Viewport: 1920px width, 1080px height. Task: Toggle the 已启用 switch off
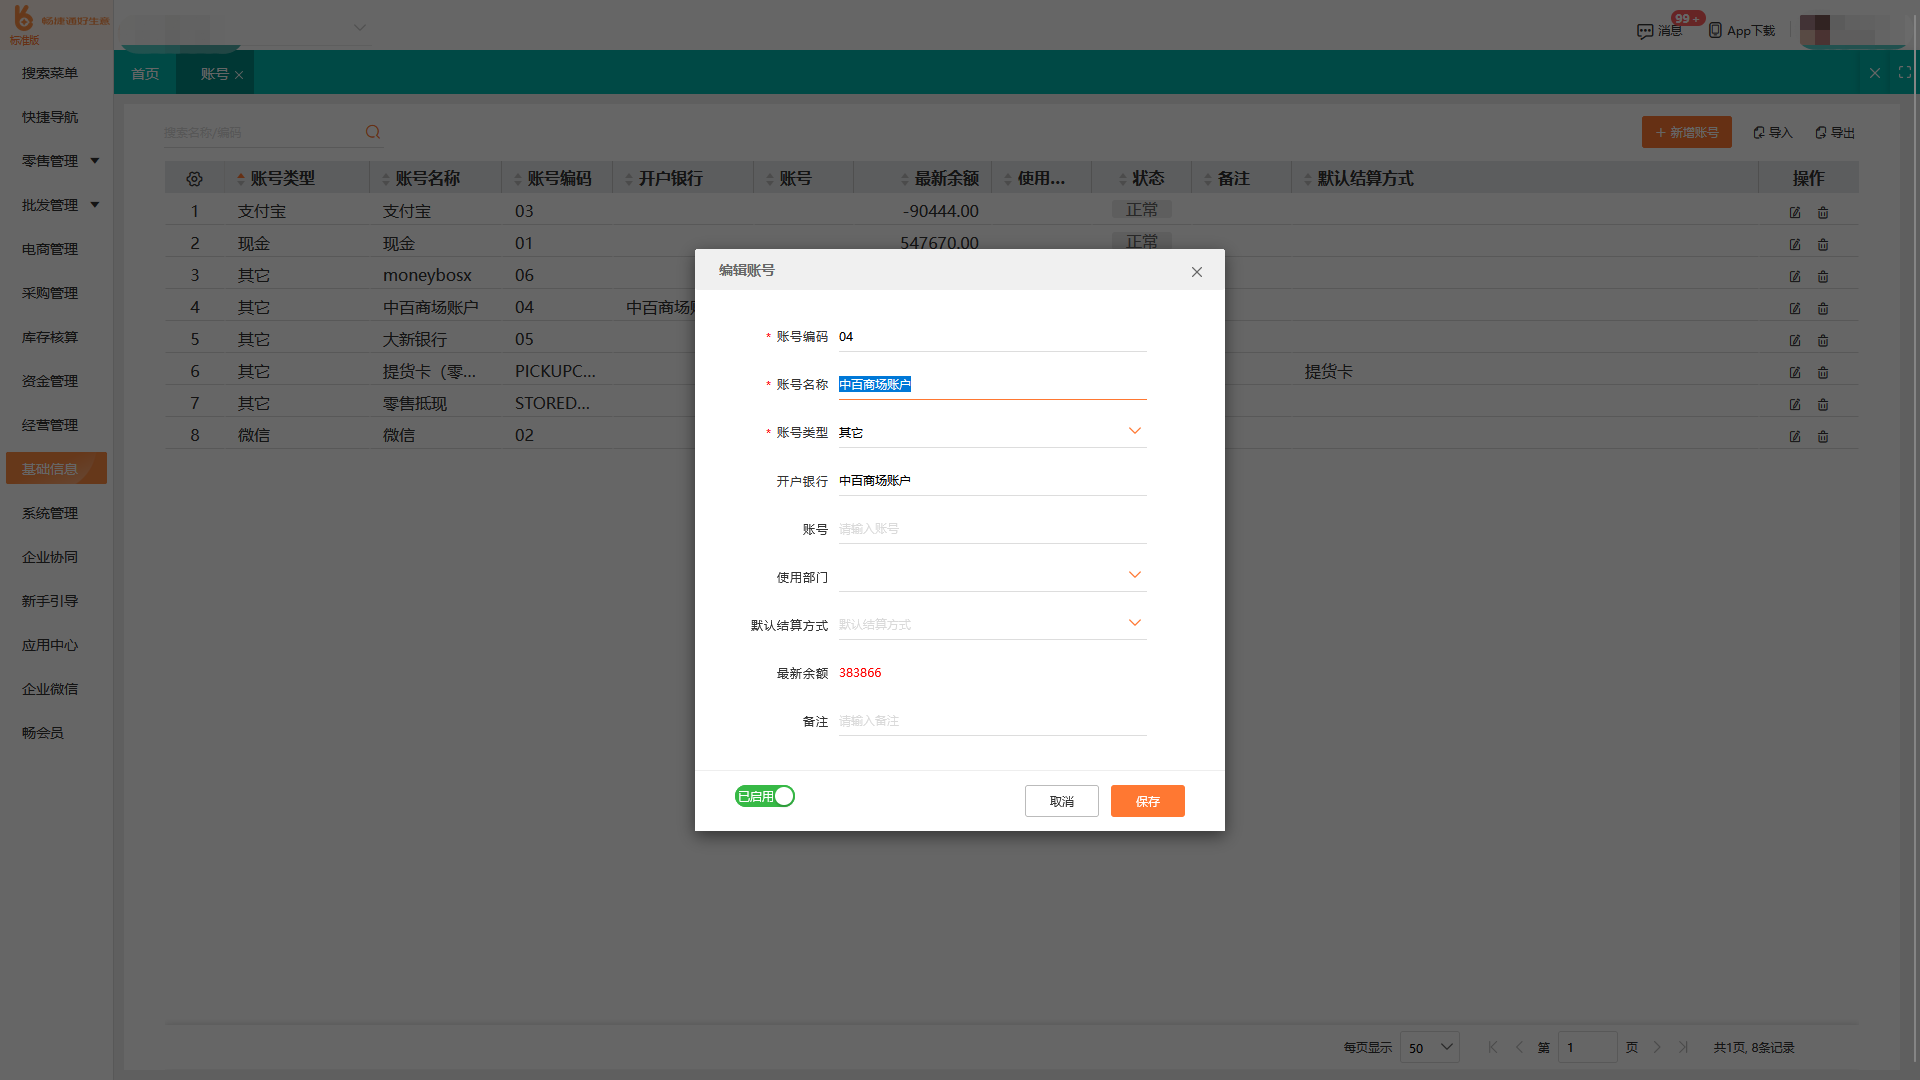click(765, 795)
